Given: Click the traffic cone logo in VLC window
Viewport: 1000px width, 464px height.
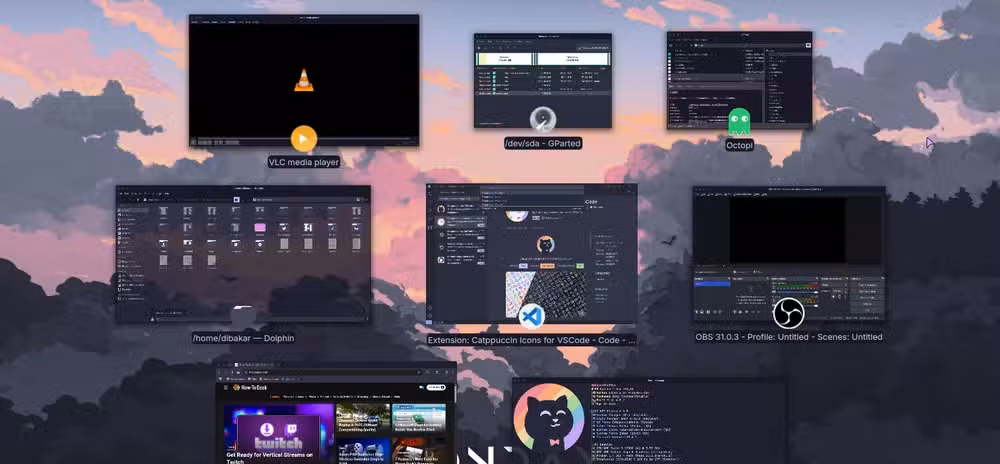Looking at the screenshot, I should (x=304, y=80).
